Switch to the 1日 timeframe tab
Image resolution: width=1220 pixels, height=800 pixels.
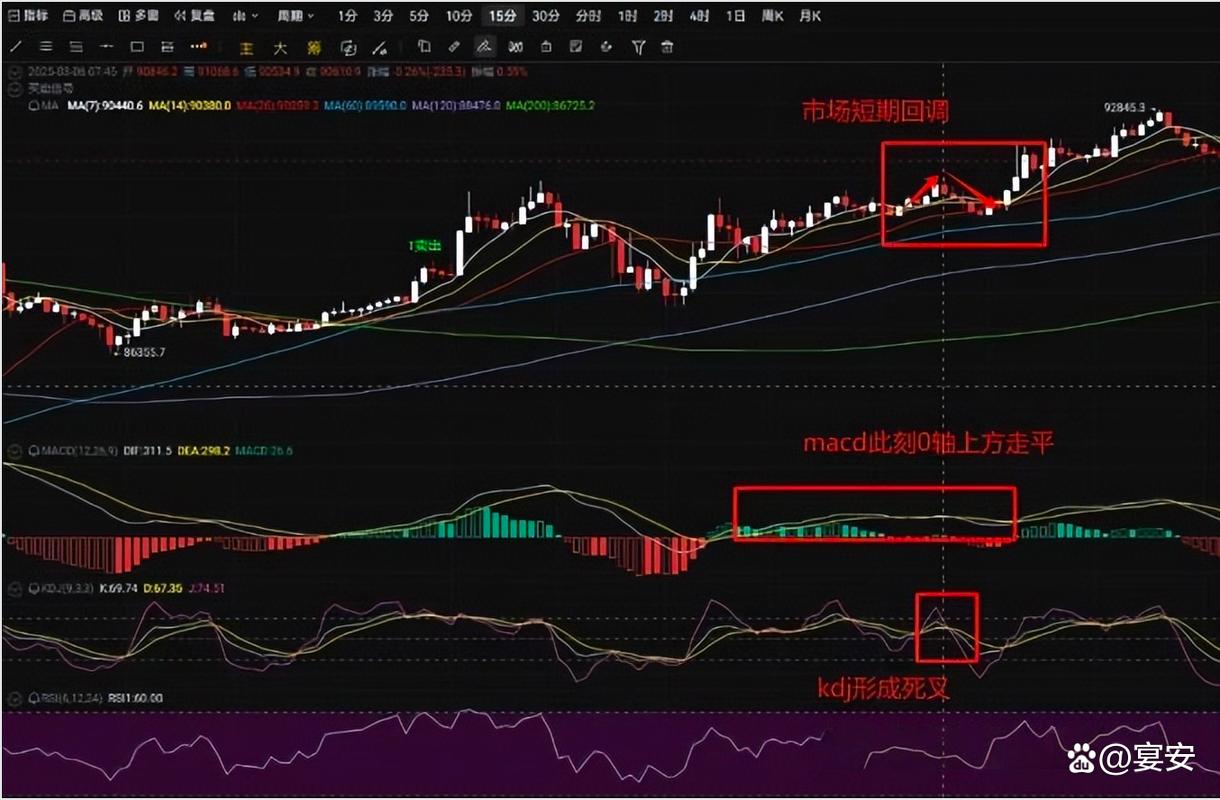(x=735, y=16)
